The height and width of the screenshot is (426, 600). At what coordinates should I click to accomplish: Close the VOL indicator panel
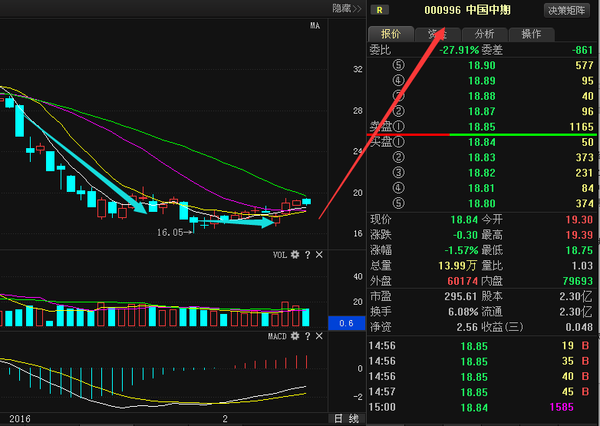319,255
